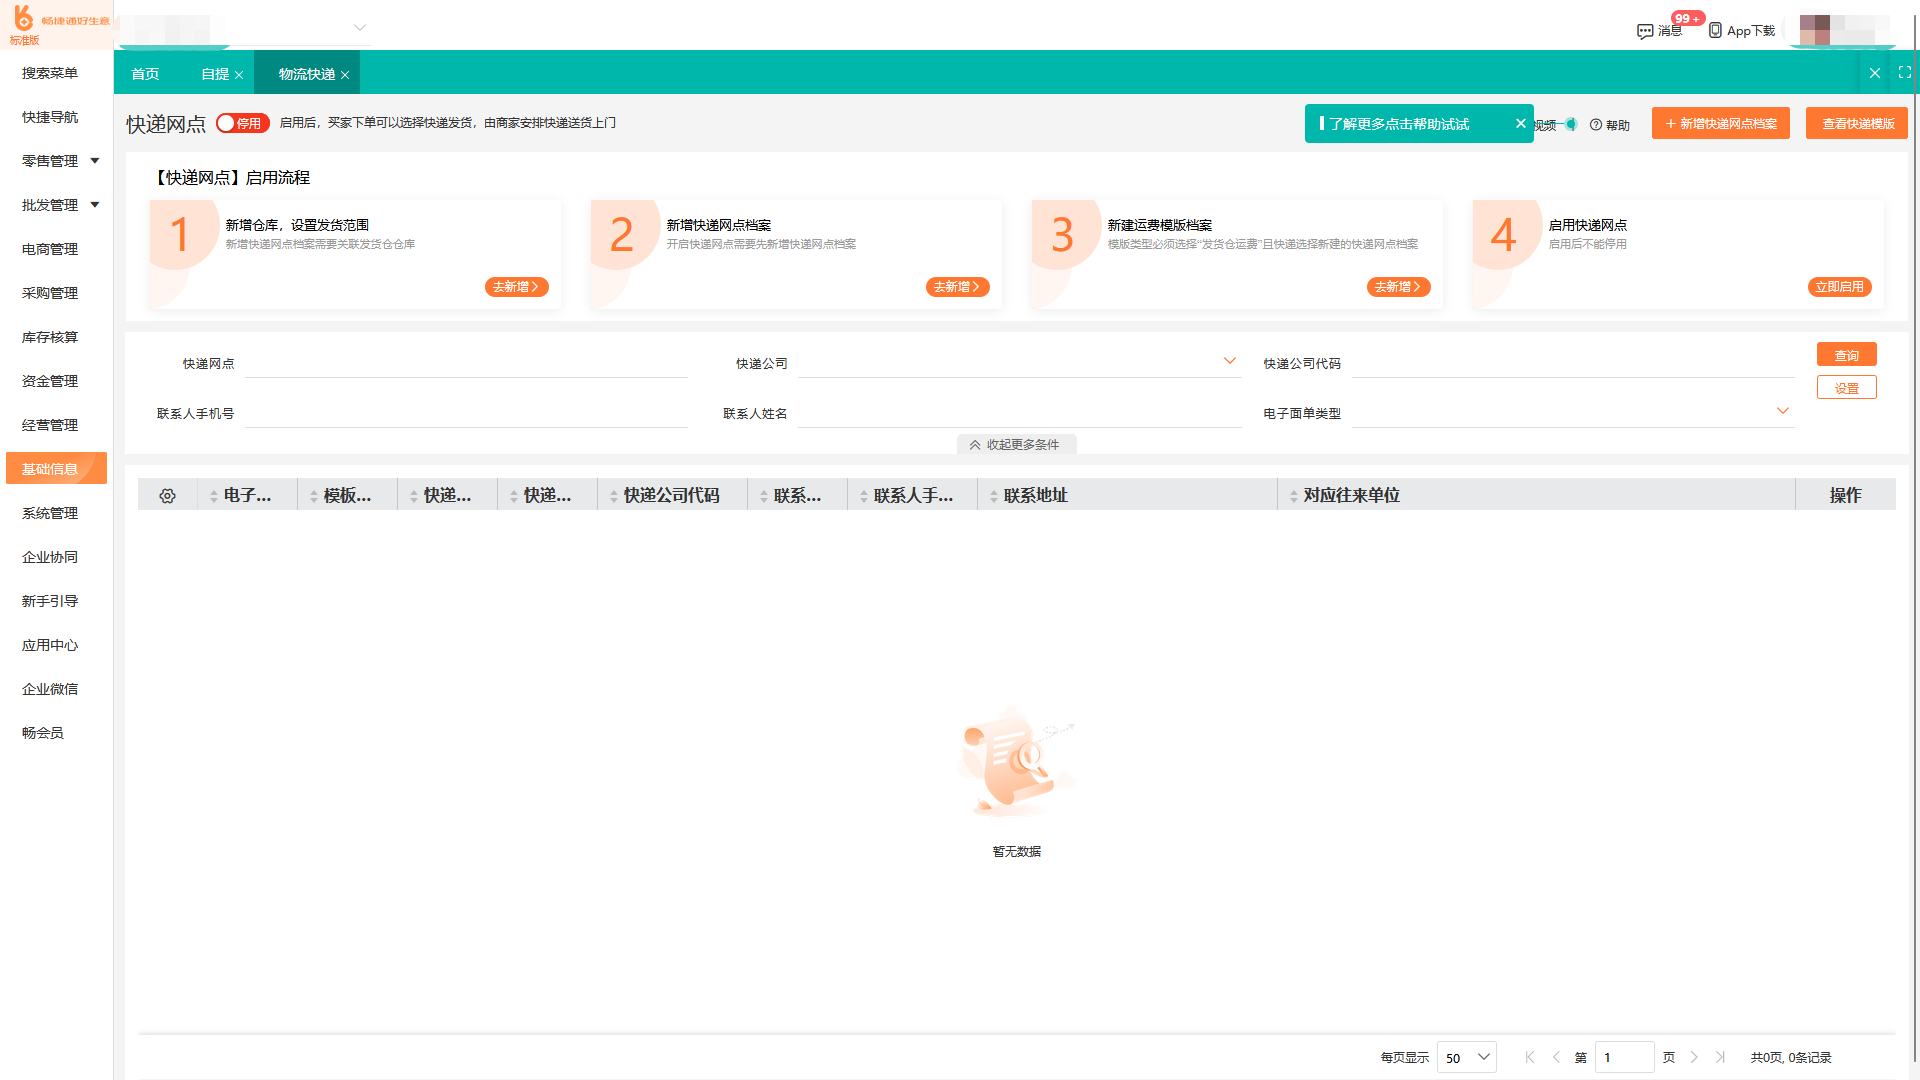
Task: Expand 收起更多条件 filter section
Action: pyautogui.click(x=1014, y=444)
